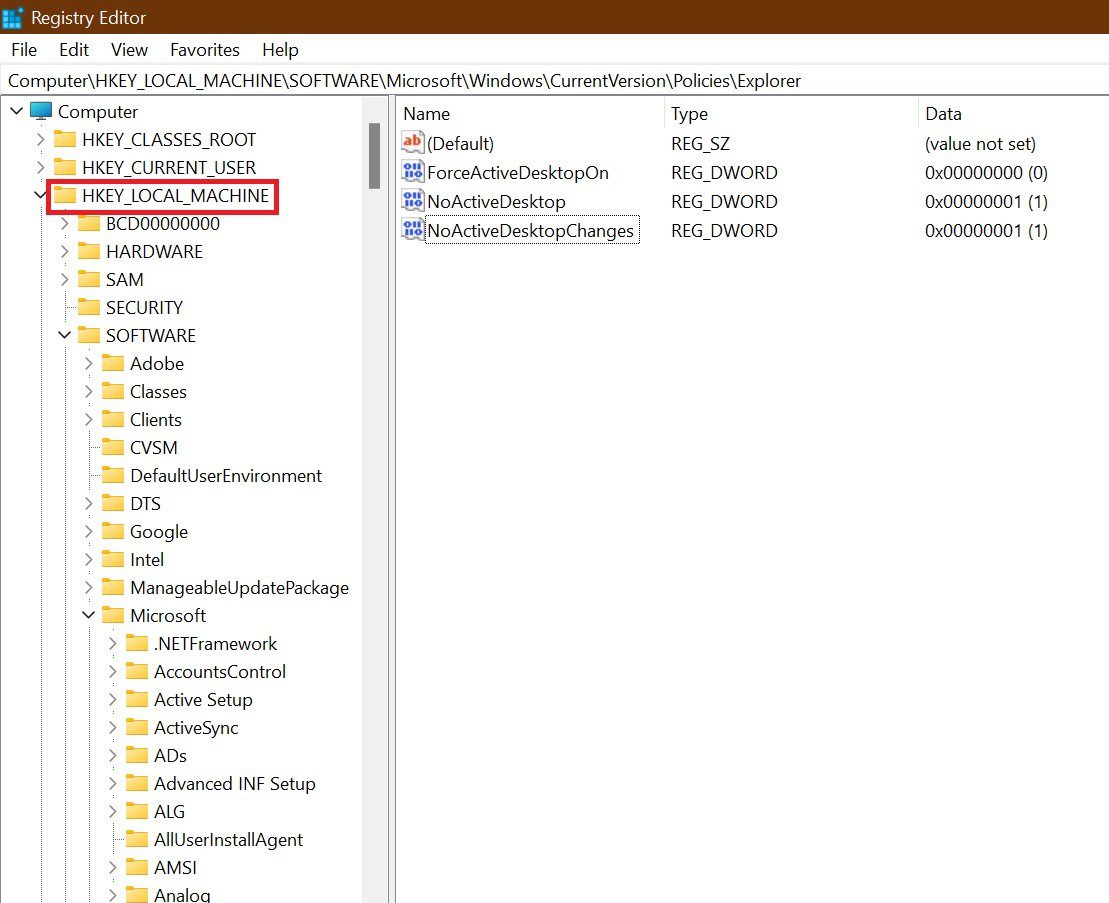Click inside the registry path address bar
1109x903 pixels.
coord(400,80)
